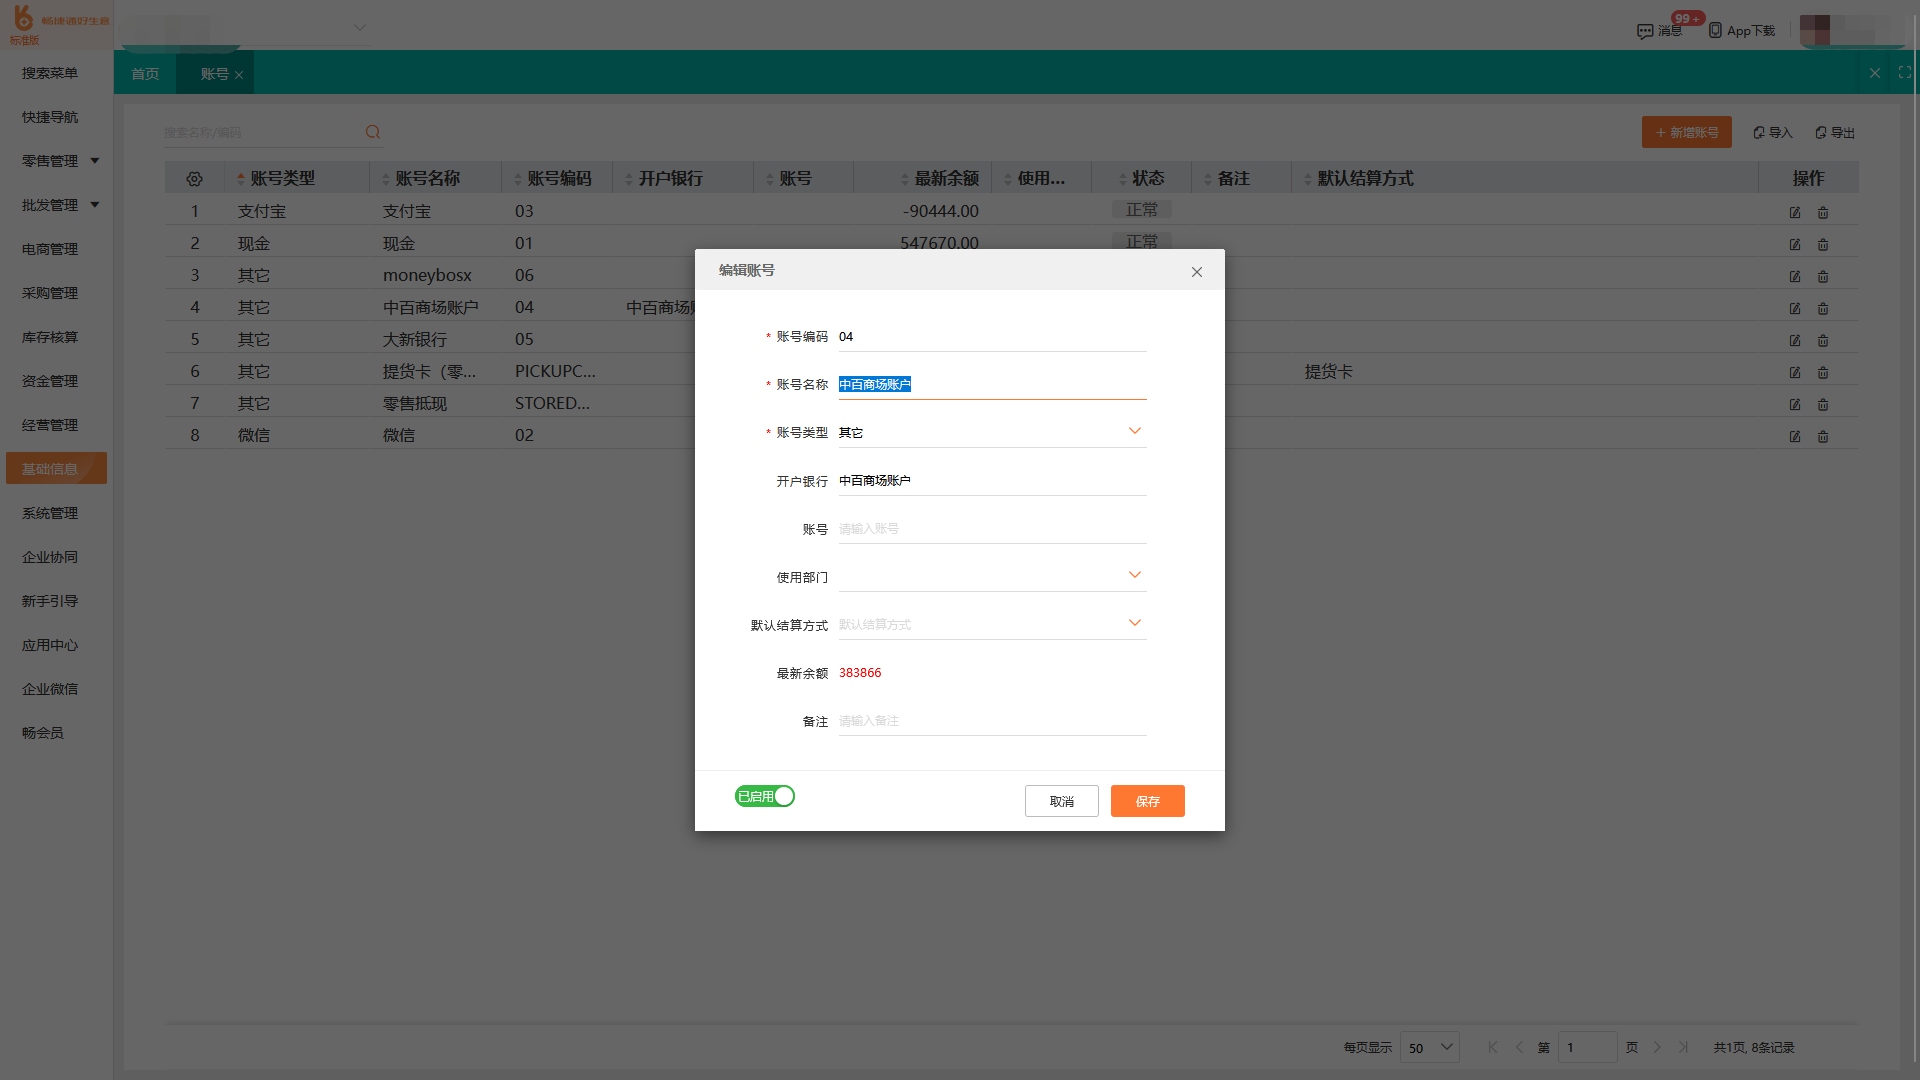
Task: Toggle the 已启用 switch in edit dialog
Action: (x=765, y=795)
